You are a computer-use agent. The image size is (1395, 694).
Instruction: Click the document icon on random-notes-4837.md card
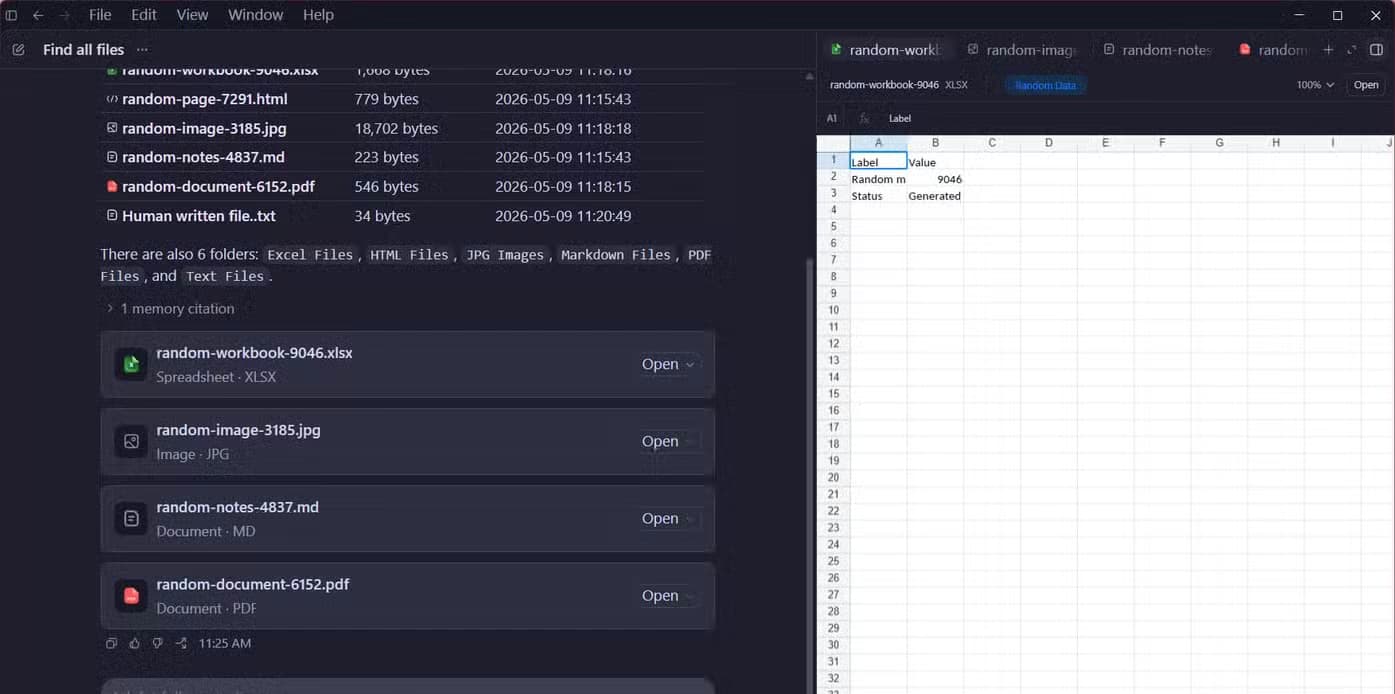click(x=131, y=518)
